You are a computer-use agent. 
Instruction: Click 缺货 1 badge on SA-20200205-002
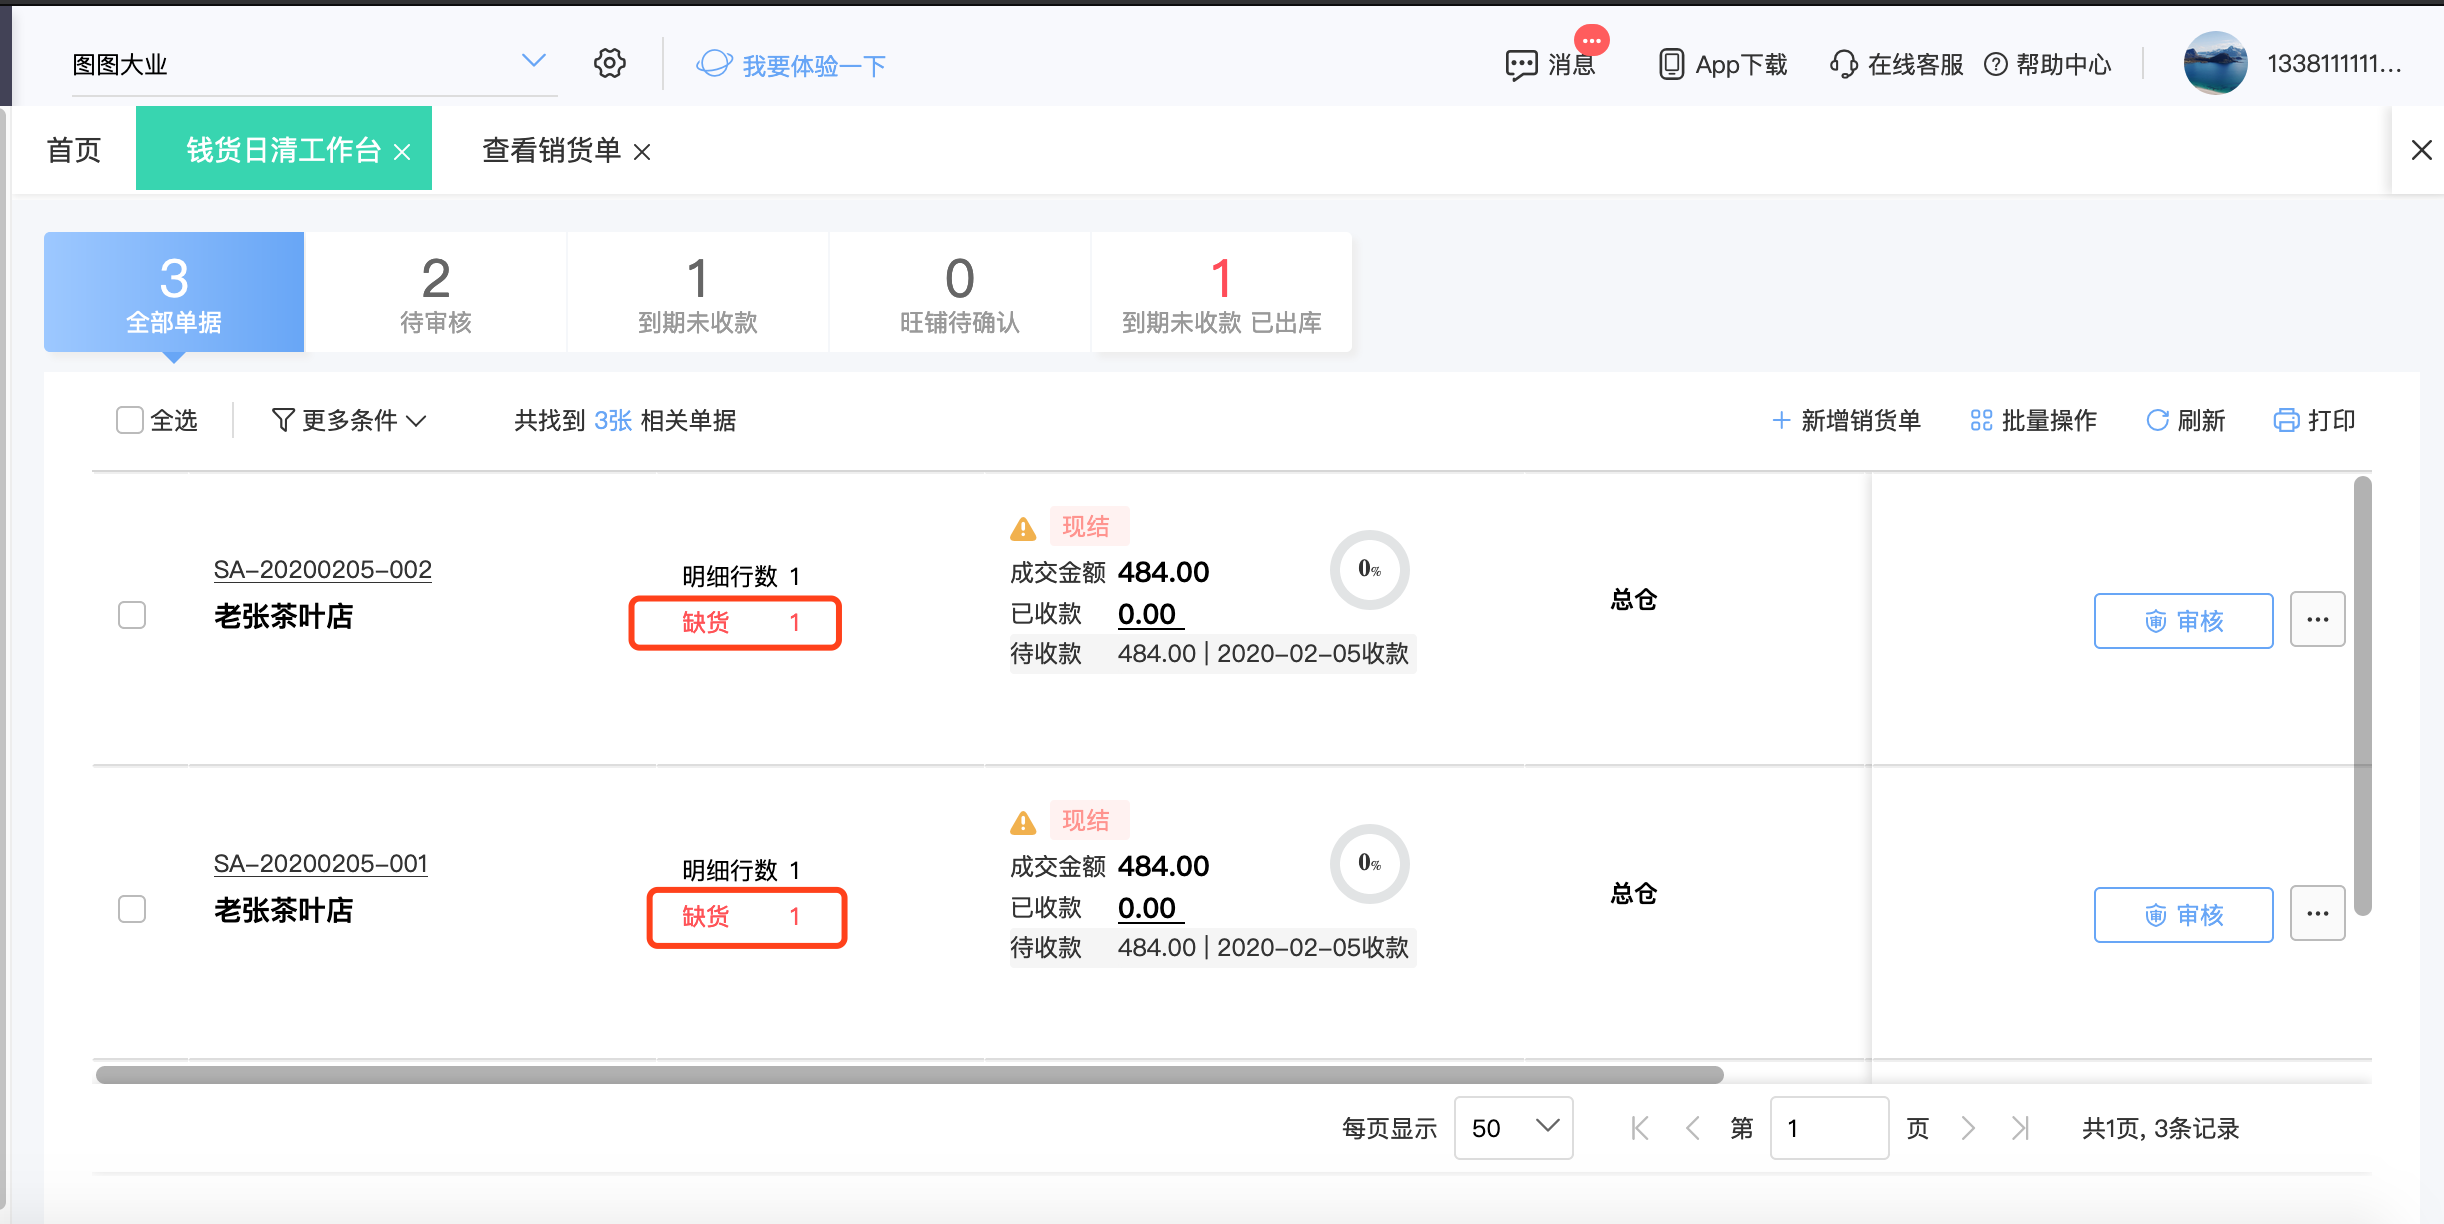pos(741,623)
